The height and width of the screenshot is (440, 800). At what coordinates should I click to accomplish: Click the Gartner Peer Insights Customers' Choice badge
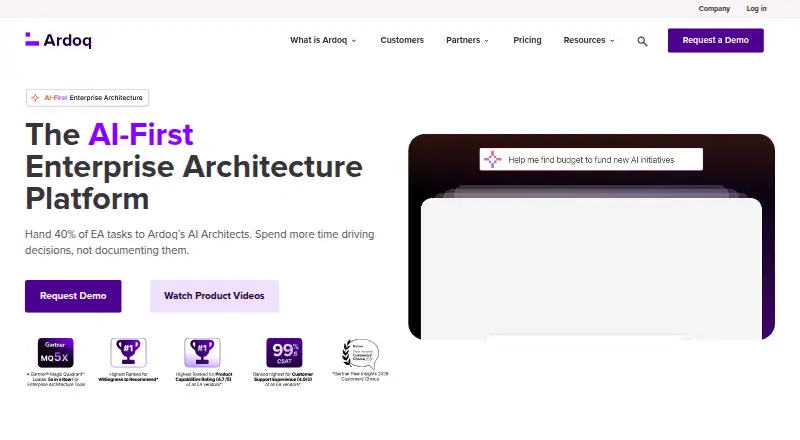pos(360,354)
